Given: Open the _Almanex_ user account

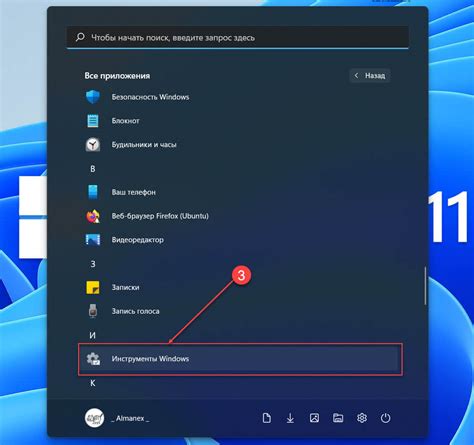Looking at the screenshot, I should (x=117, y=418).
